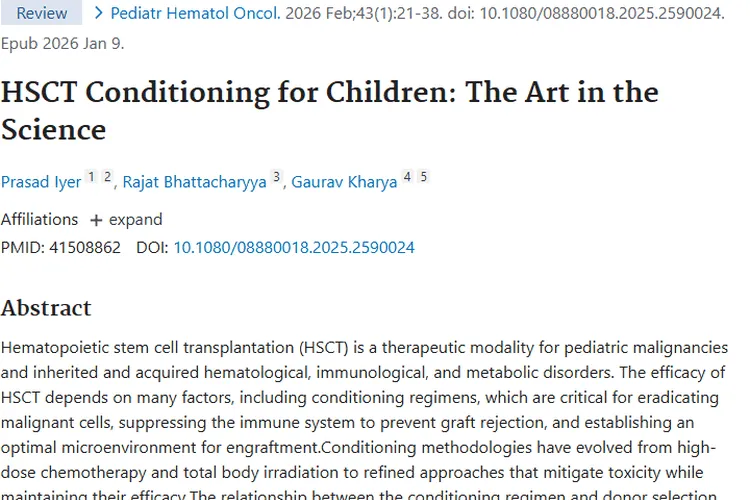This screenshot has width=750, height=500.
Task: Click affiliation superscript 2 beside Prasad Iyer
Action: tap(107, 177)
